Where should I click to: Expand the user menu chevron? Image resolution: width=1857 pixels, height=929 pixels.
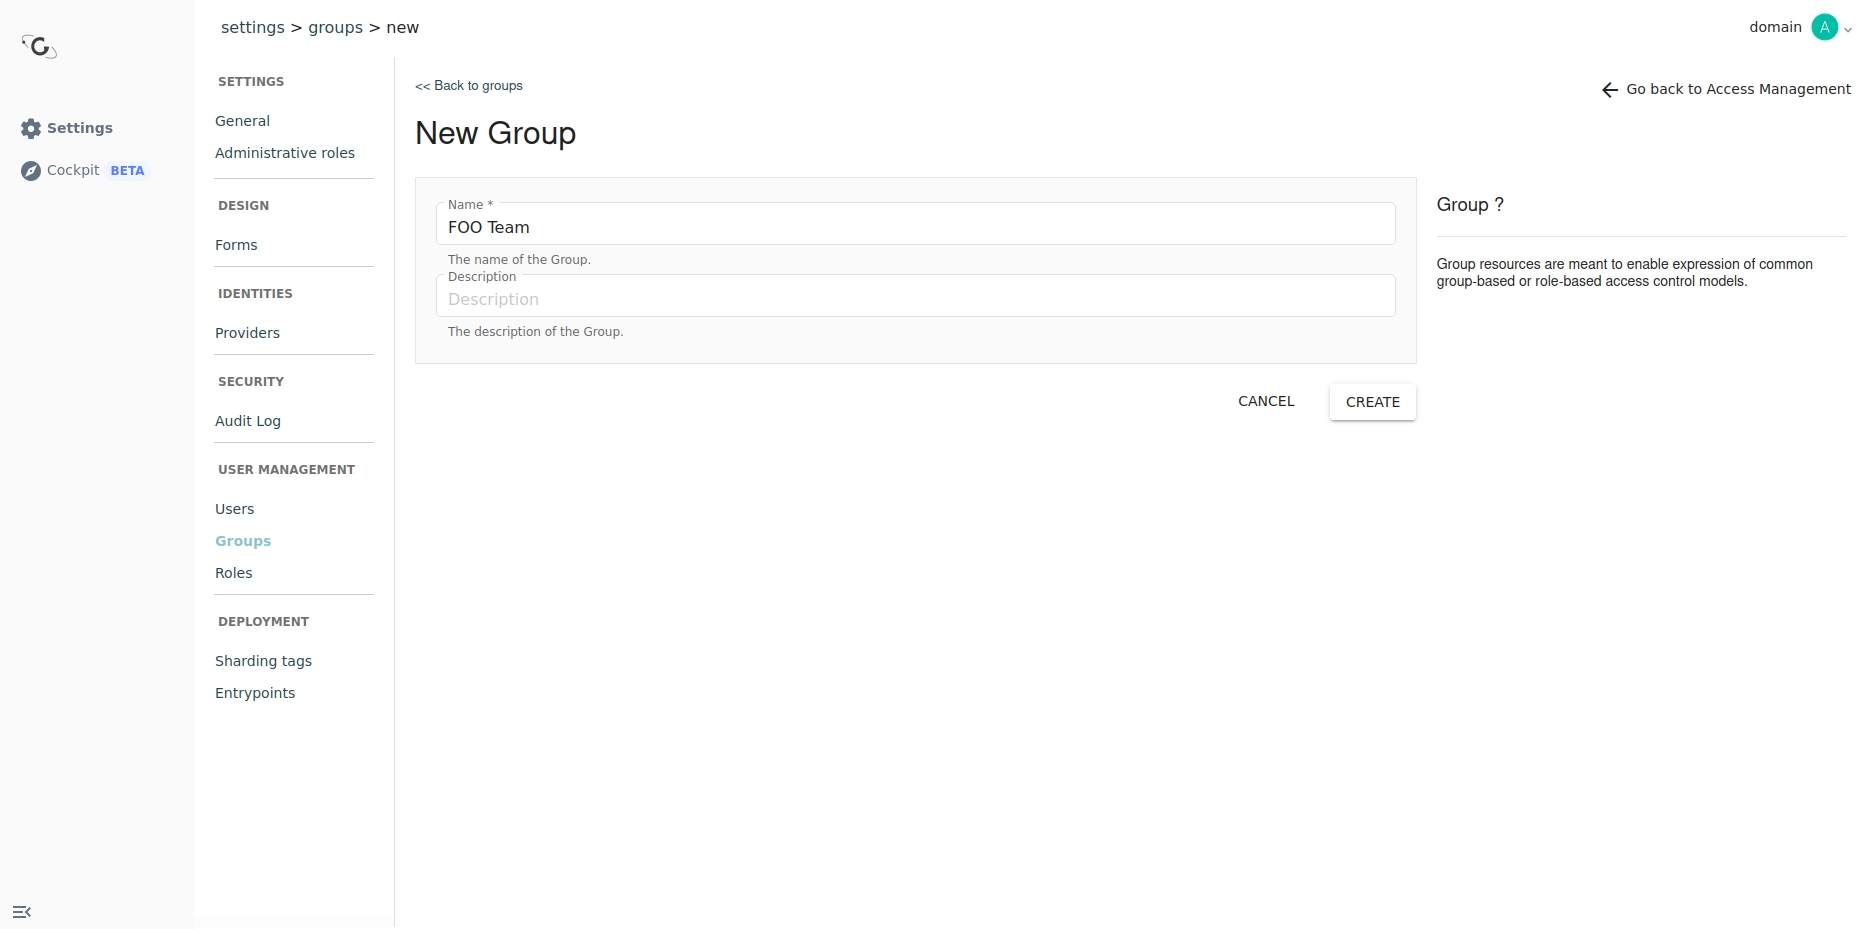pyautogui.click(x=1848, y=30)
